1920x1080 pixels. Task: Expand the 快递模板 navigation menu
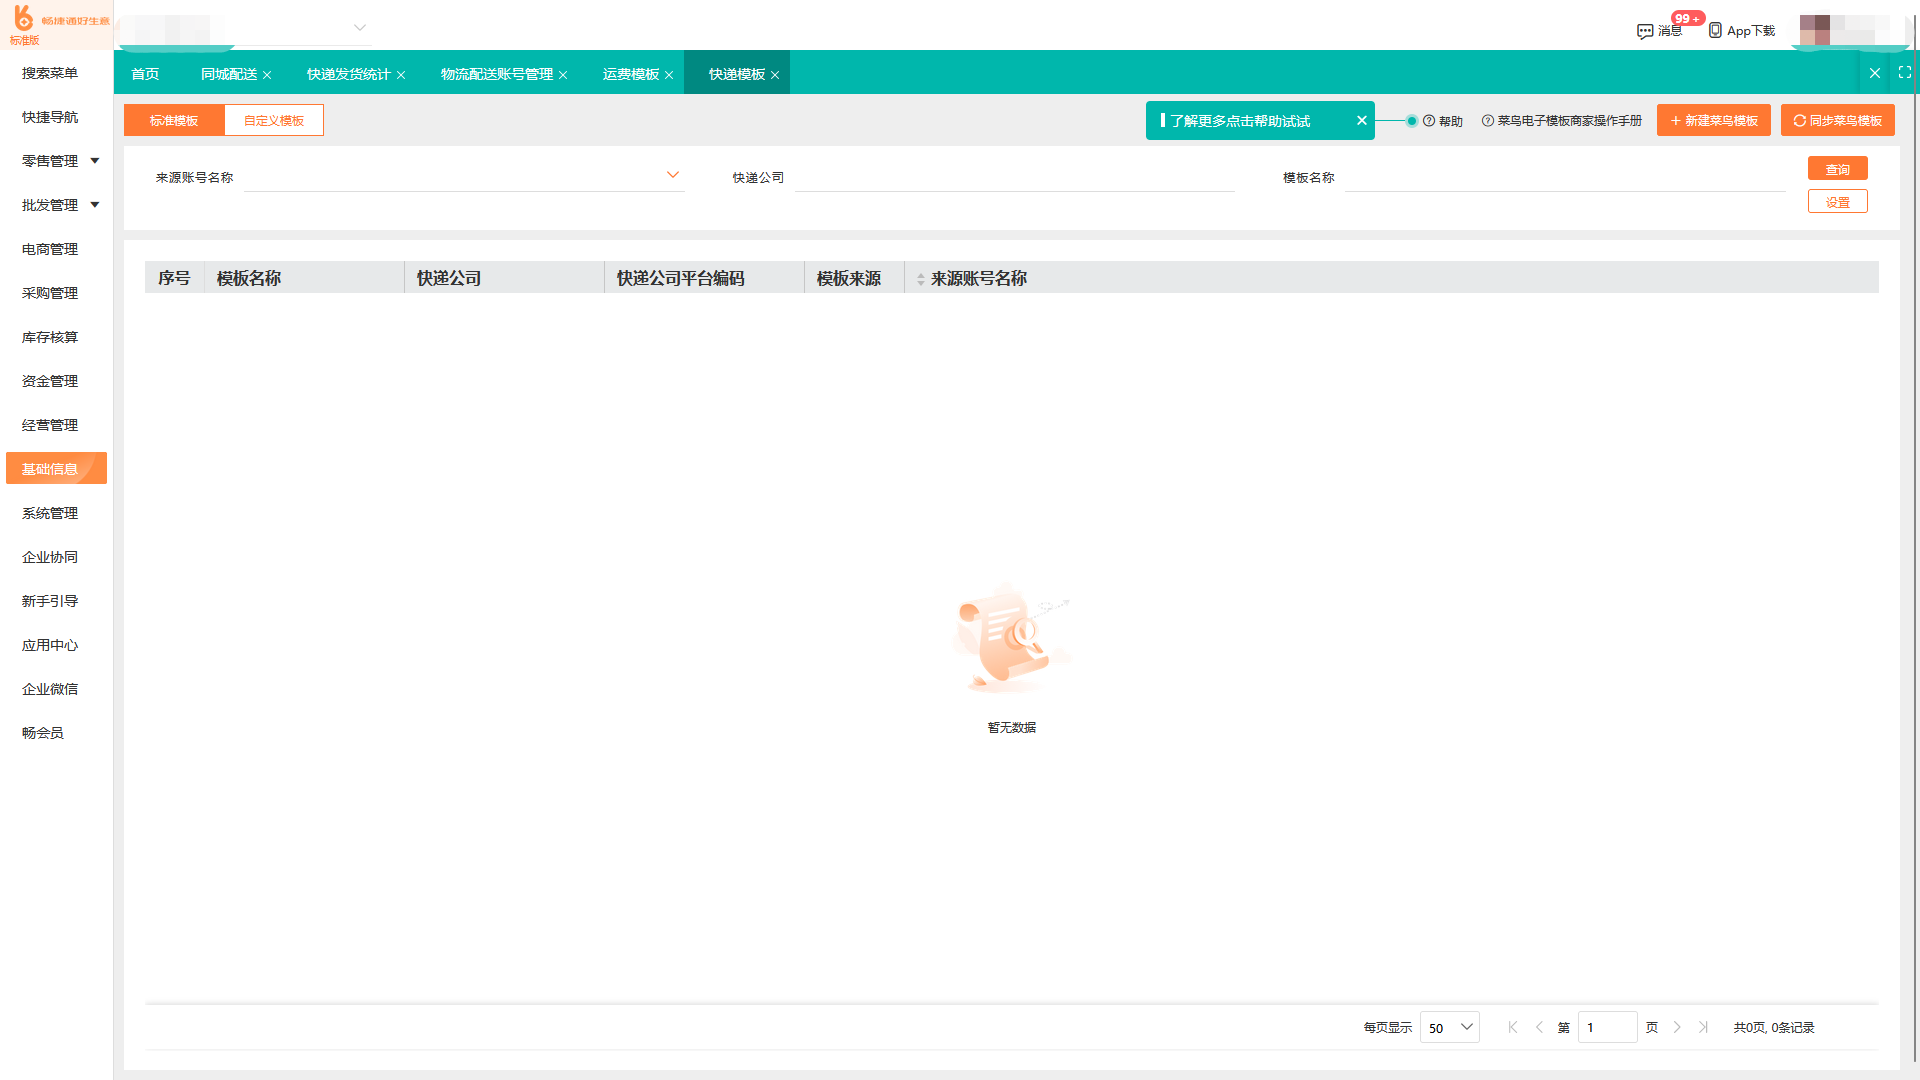point(733,73)
